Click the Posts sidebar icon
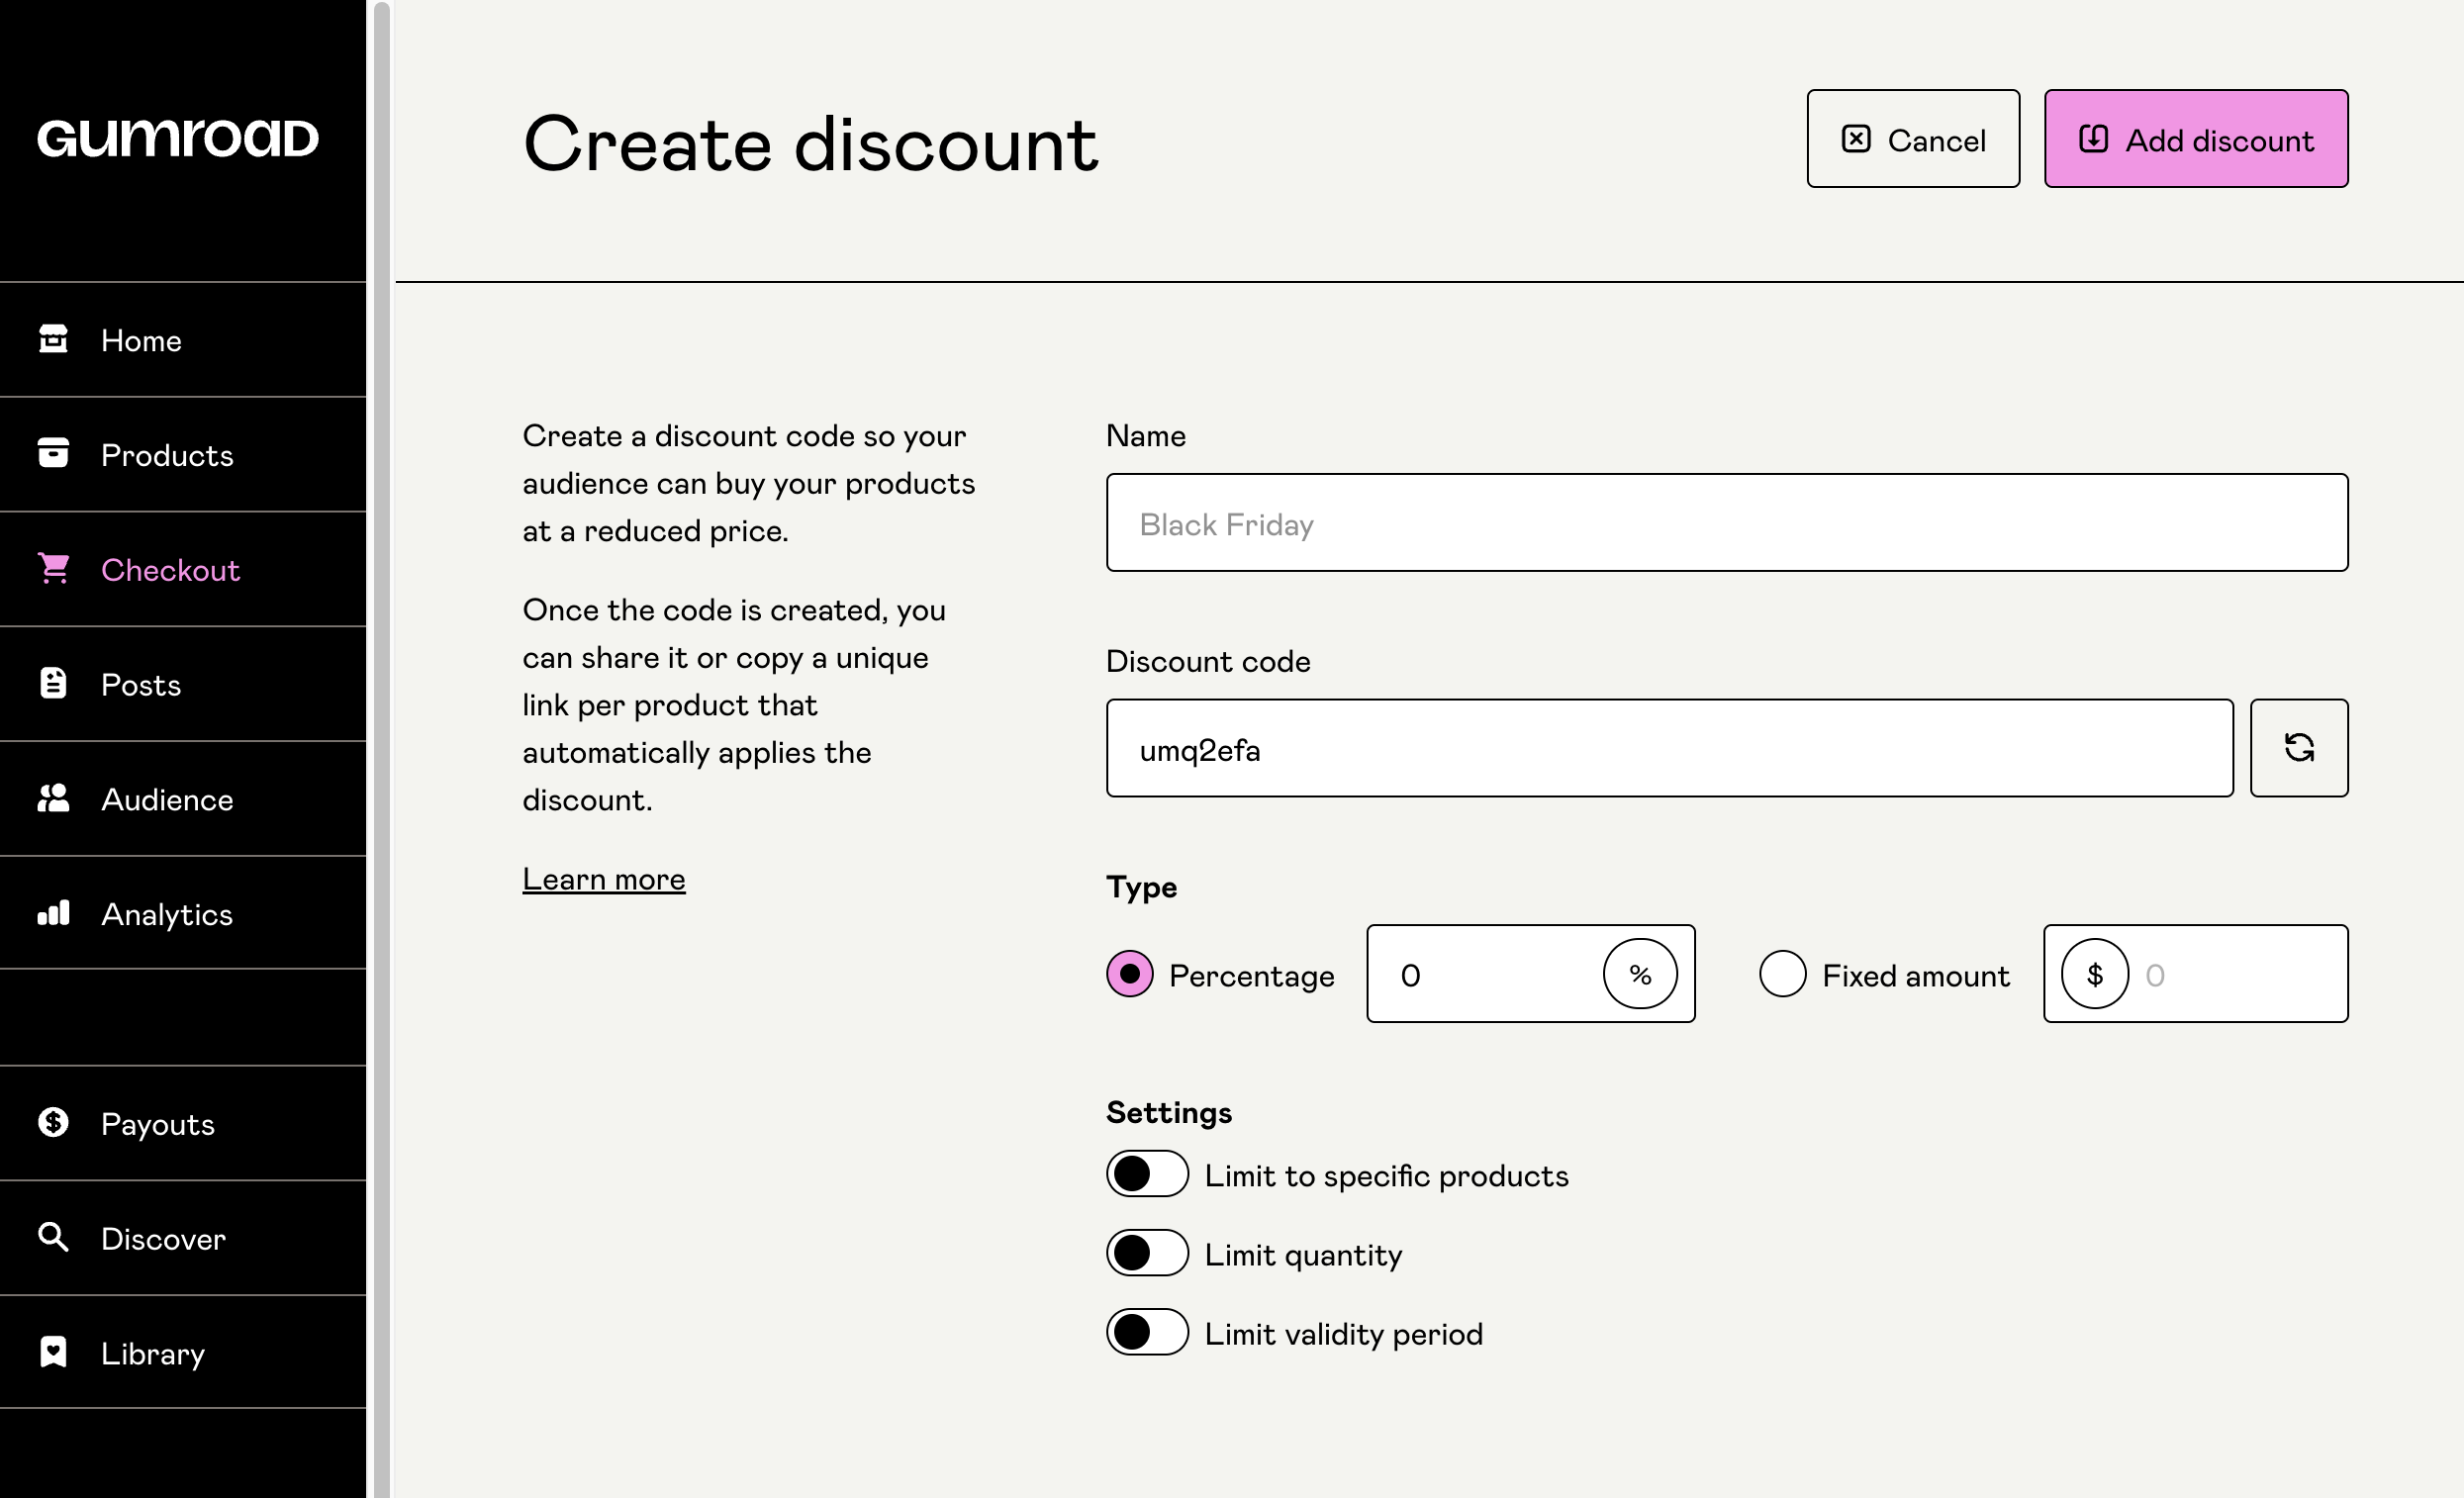This screenshot has height=1498, width=2464. coord(51,685)
